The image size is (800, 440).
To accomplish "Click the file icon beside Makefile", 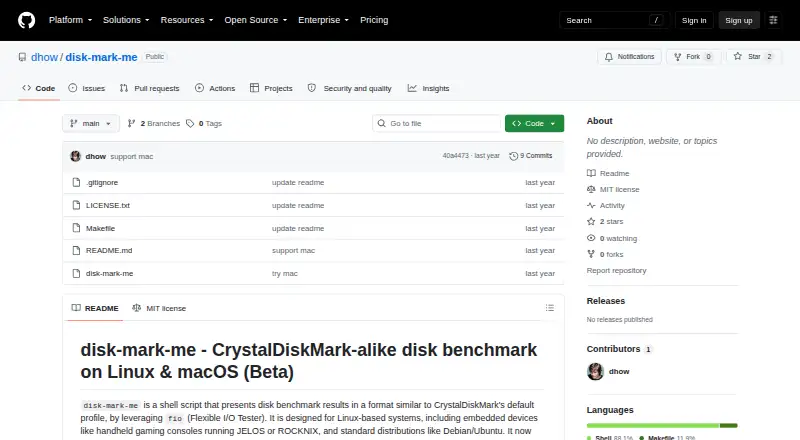I will 76,228.
